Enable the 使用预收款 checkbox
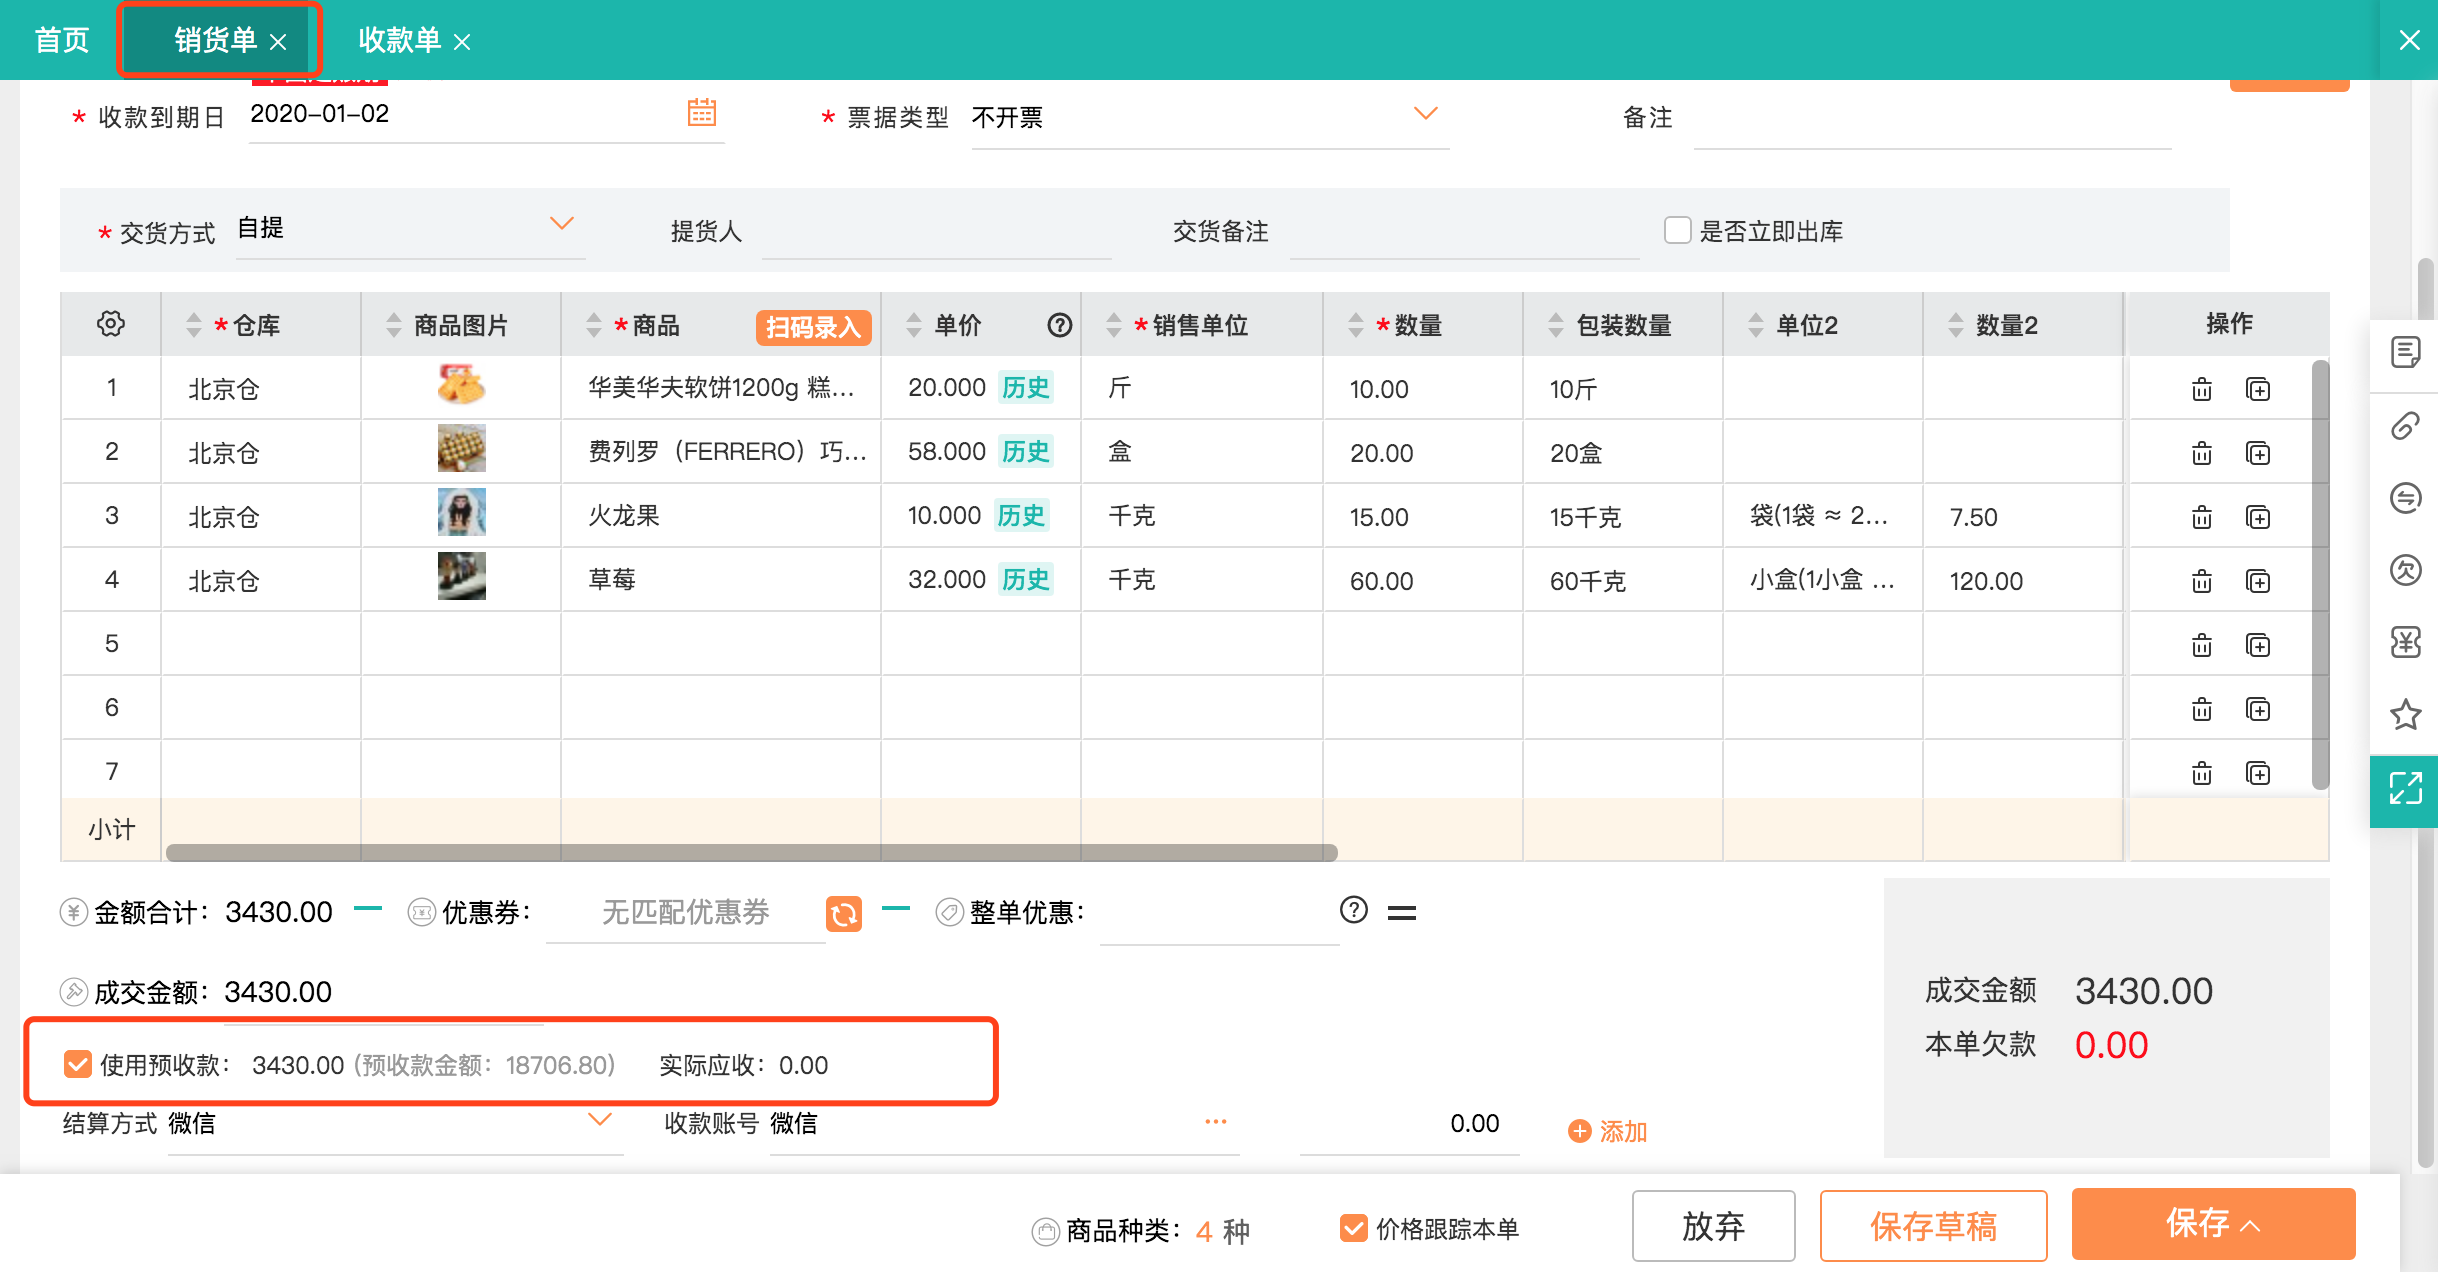 click(x=76, y=1064)
